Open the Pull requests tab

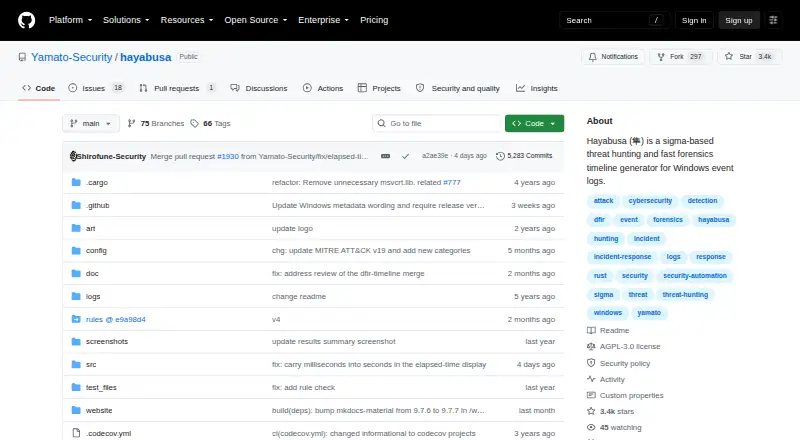(x=177, y=88)
